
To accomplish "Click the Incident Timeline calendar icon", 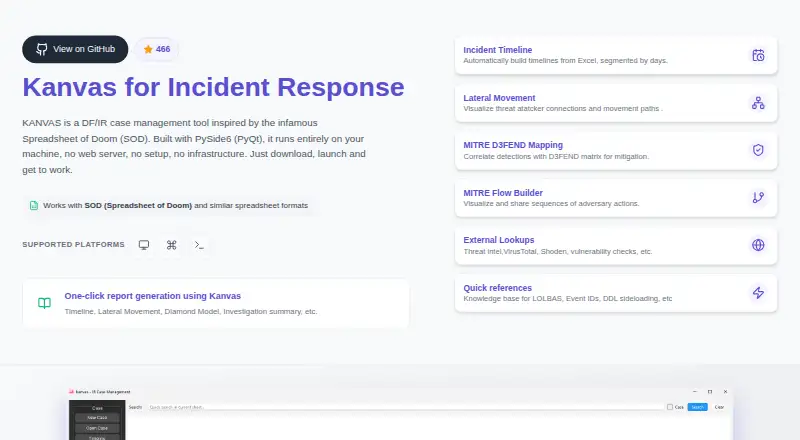I will click(758, 55).
